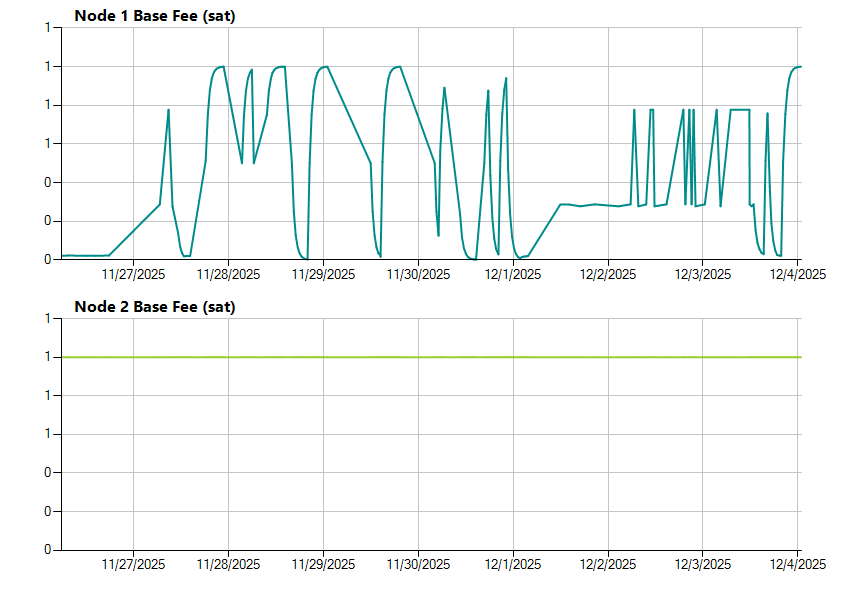Pick the 12/2/2025 tick label on Node 2 chart
This screenshot has width=860, height=600.
click(x=608, y=565)
